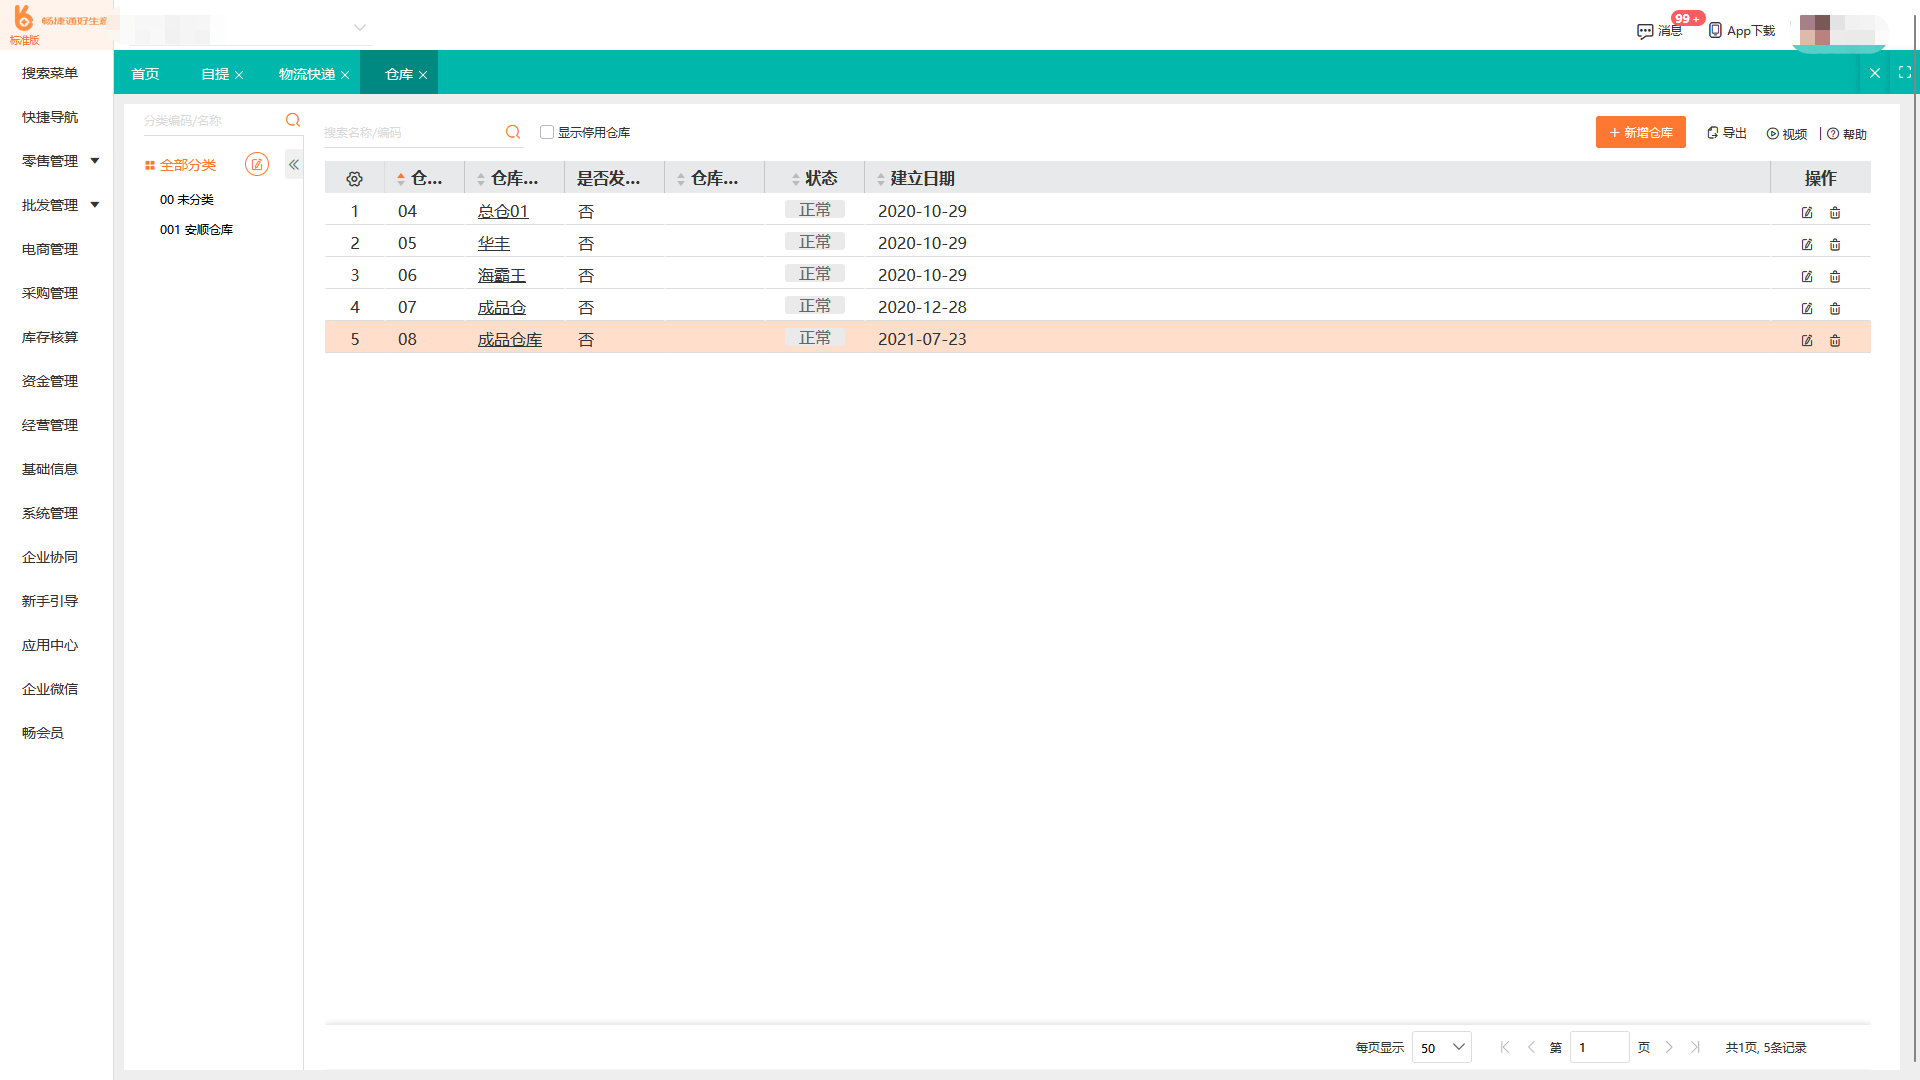Click the delete icon for 总仓01
The width and height of the screenshot is (1920, 1080).
click(1834, 211)
